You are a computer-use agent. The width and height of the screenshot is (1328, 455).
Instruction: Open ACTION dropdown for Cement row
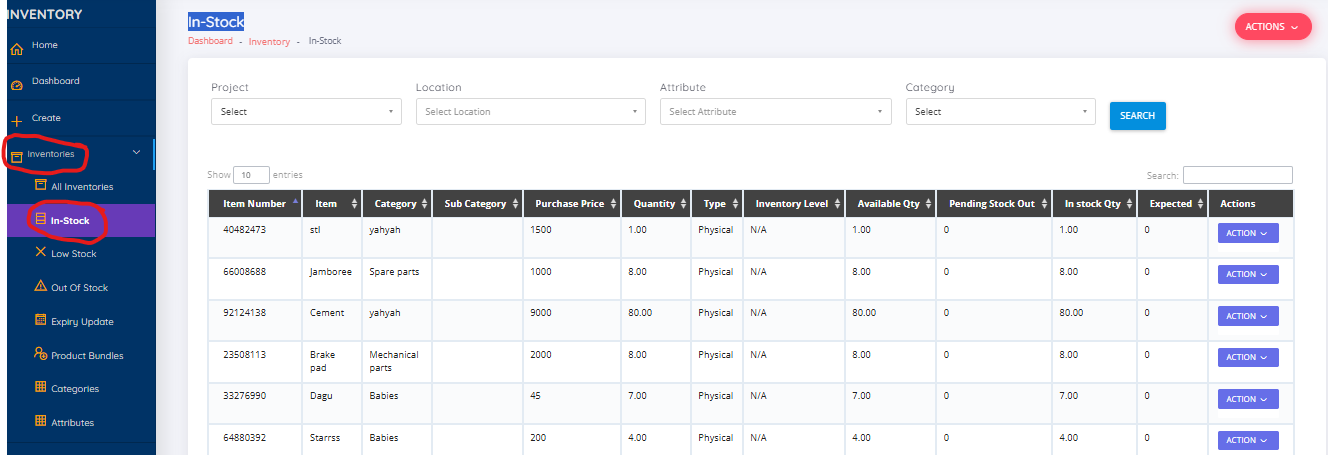[x=1247, y=316]
